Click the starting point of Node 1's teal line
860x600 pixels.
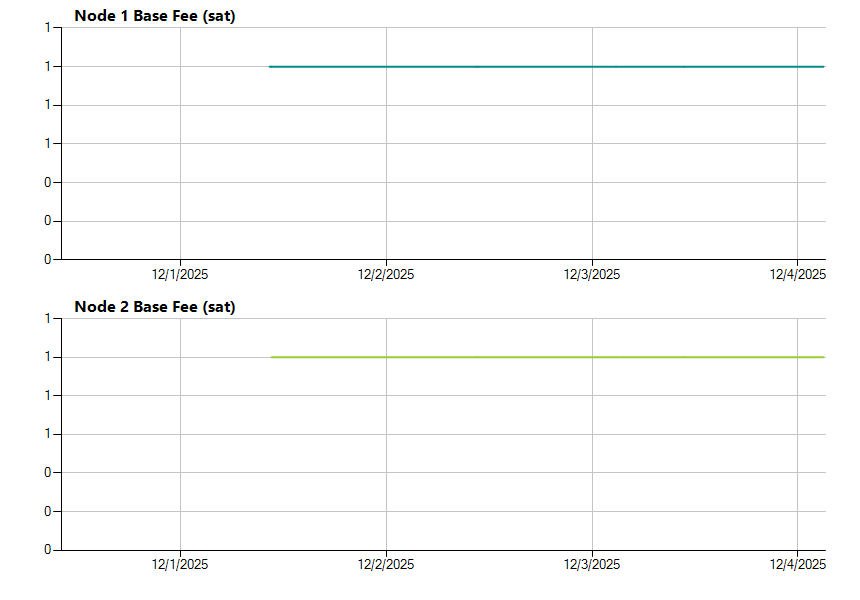(x=270, y=67)
